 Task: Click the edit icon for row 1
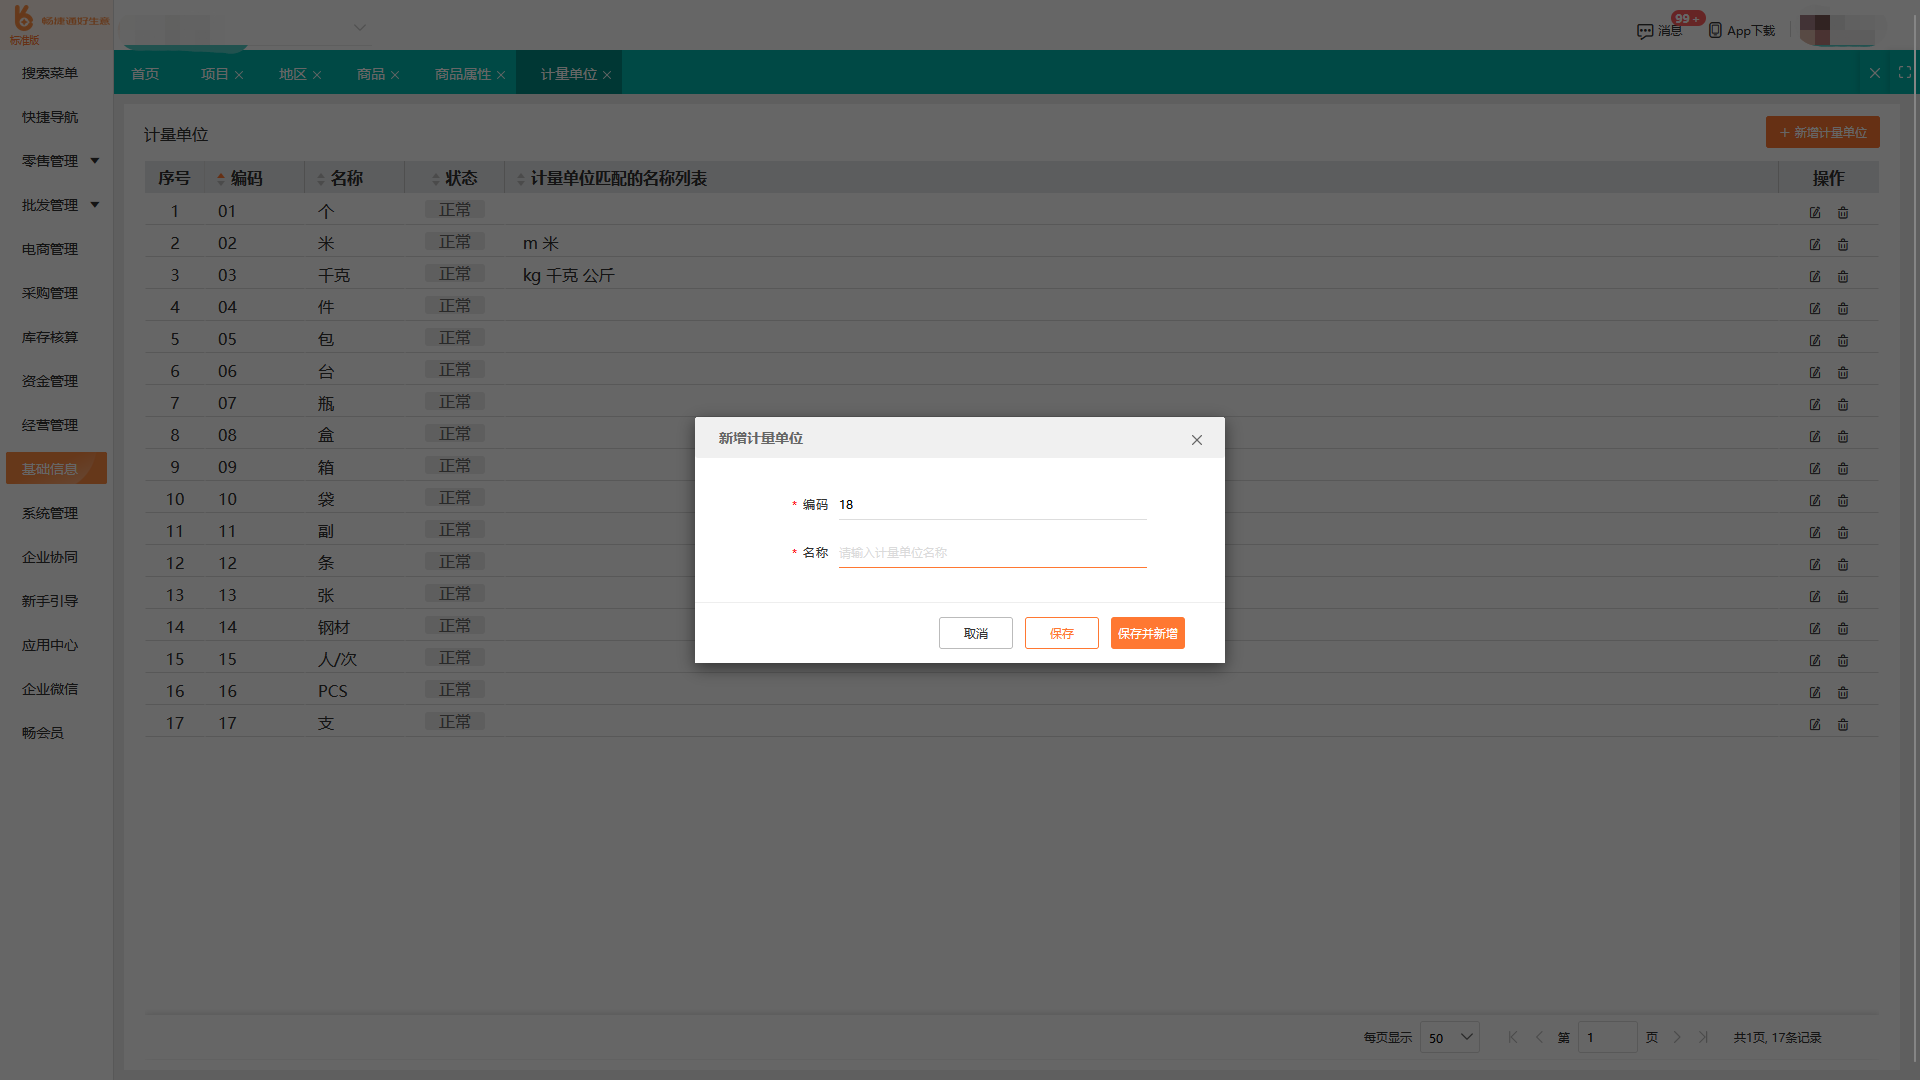tap(1815, 212)
